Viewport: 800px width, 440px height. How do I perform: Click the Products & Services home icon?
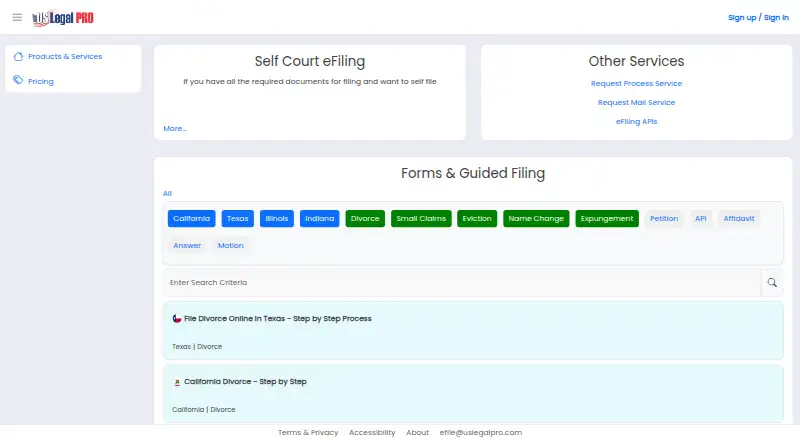18,56
